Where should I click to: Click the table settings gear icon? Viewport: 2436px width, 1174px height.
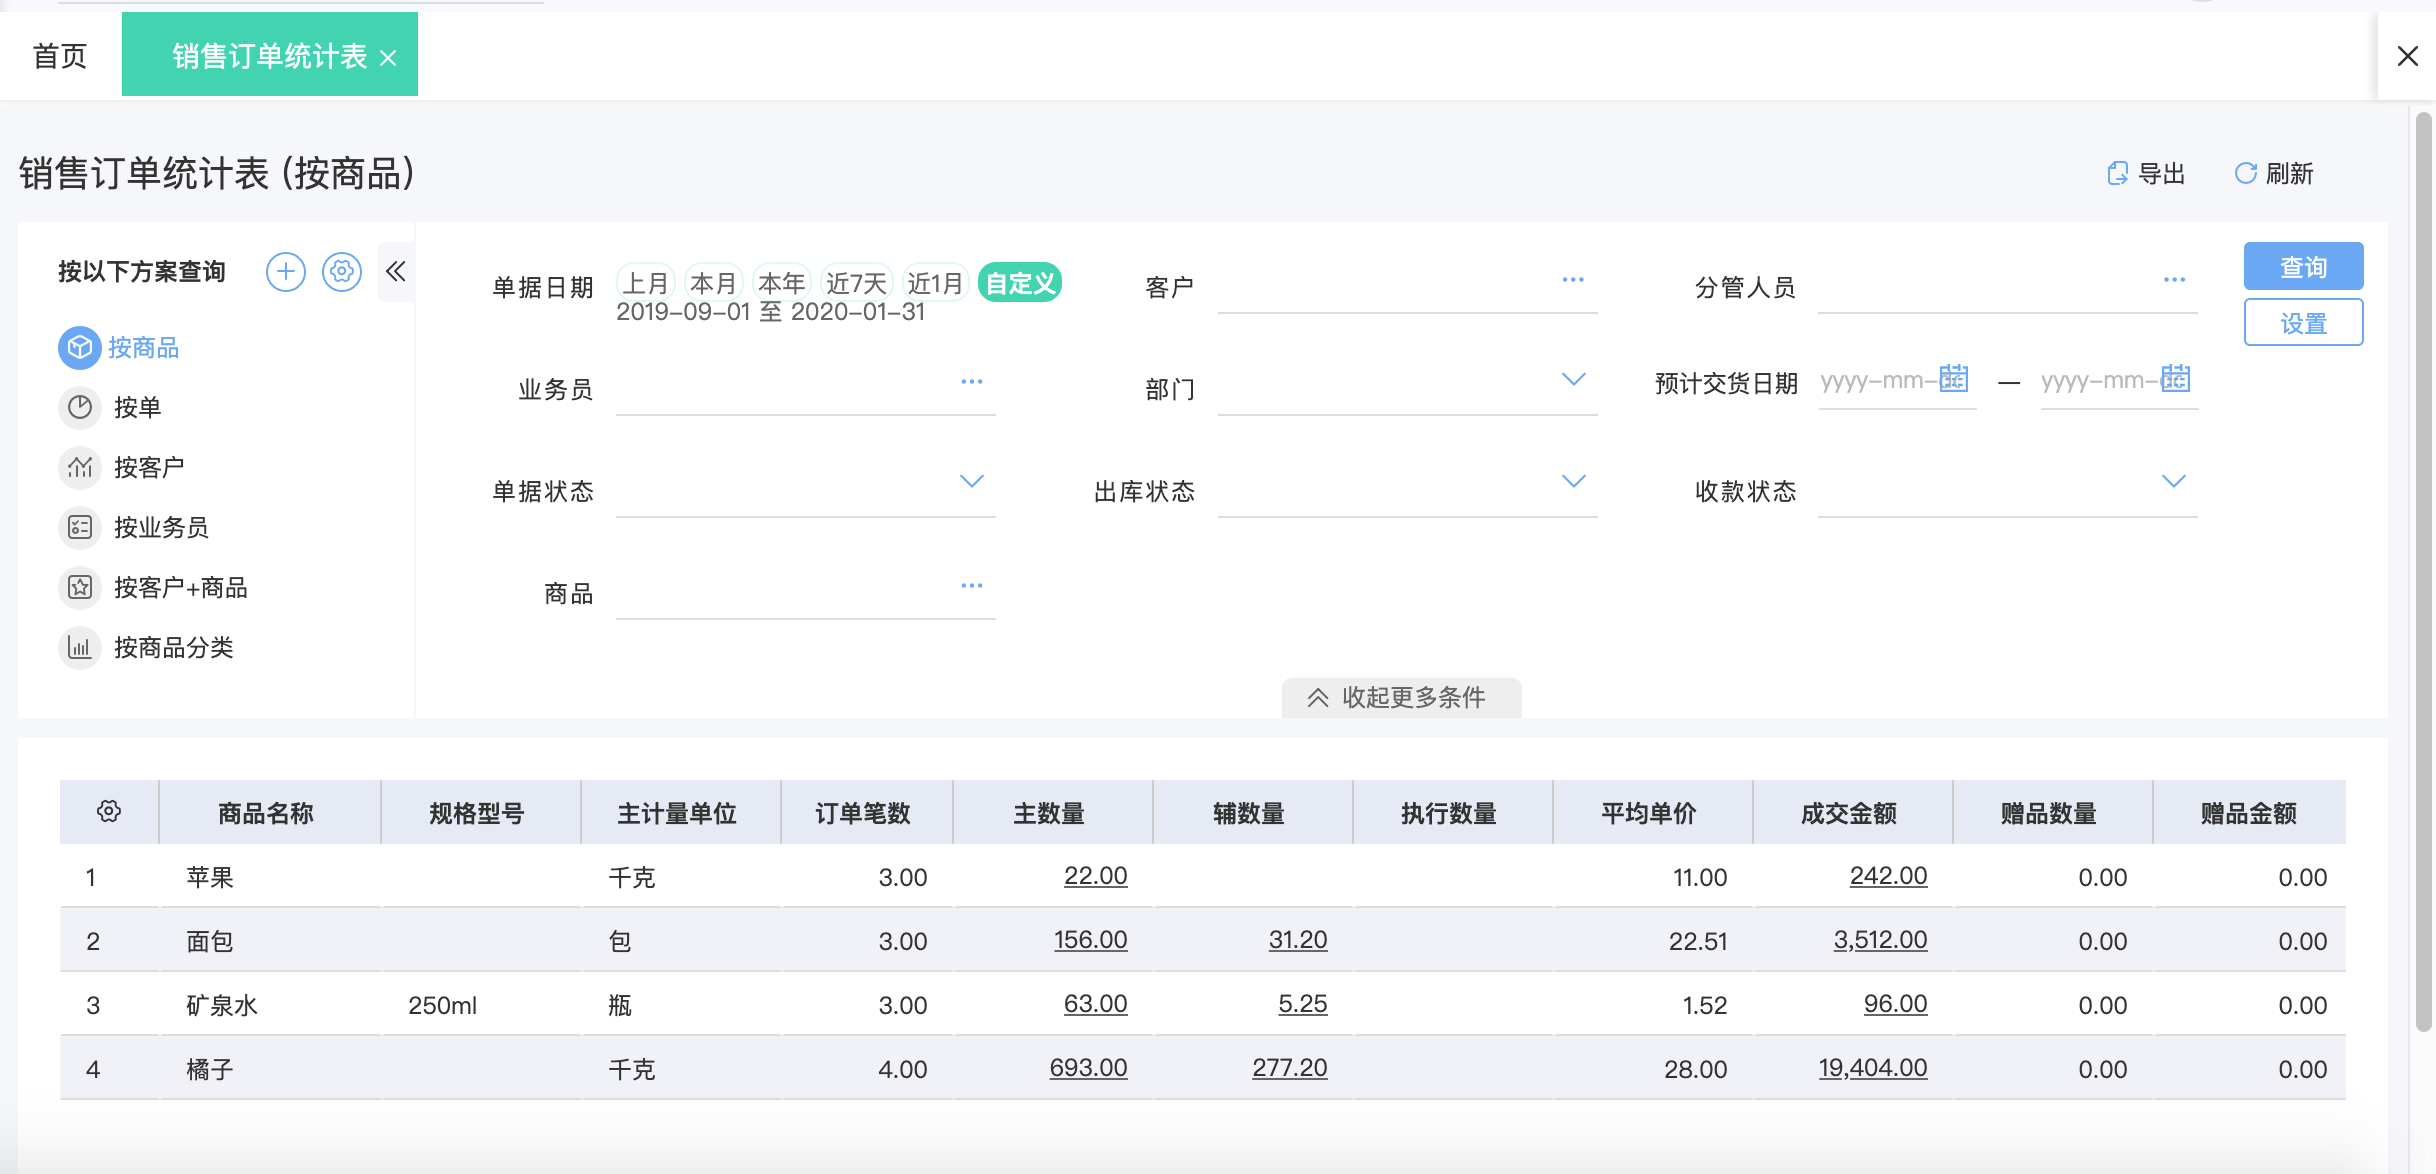[109, 811]
